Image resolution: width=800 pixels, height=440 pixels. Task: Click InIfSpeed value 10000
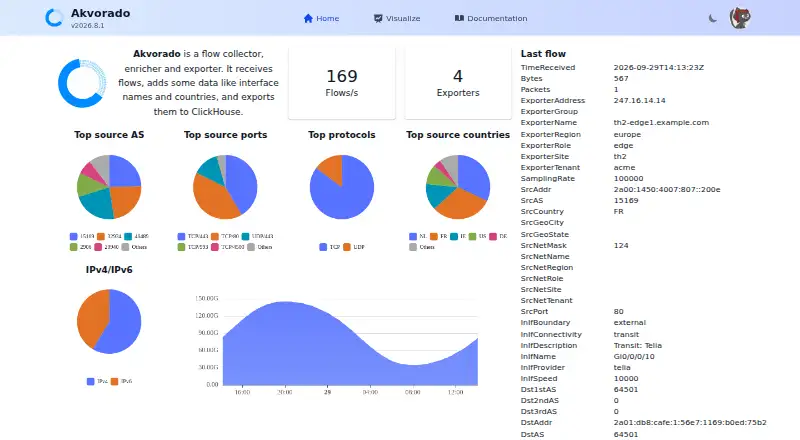pyautogui.click(x=626, y=378)
